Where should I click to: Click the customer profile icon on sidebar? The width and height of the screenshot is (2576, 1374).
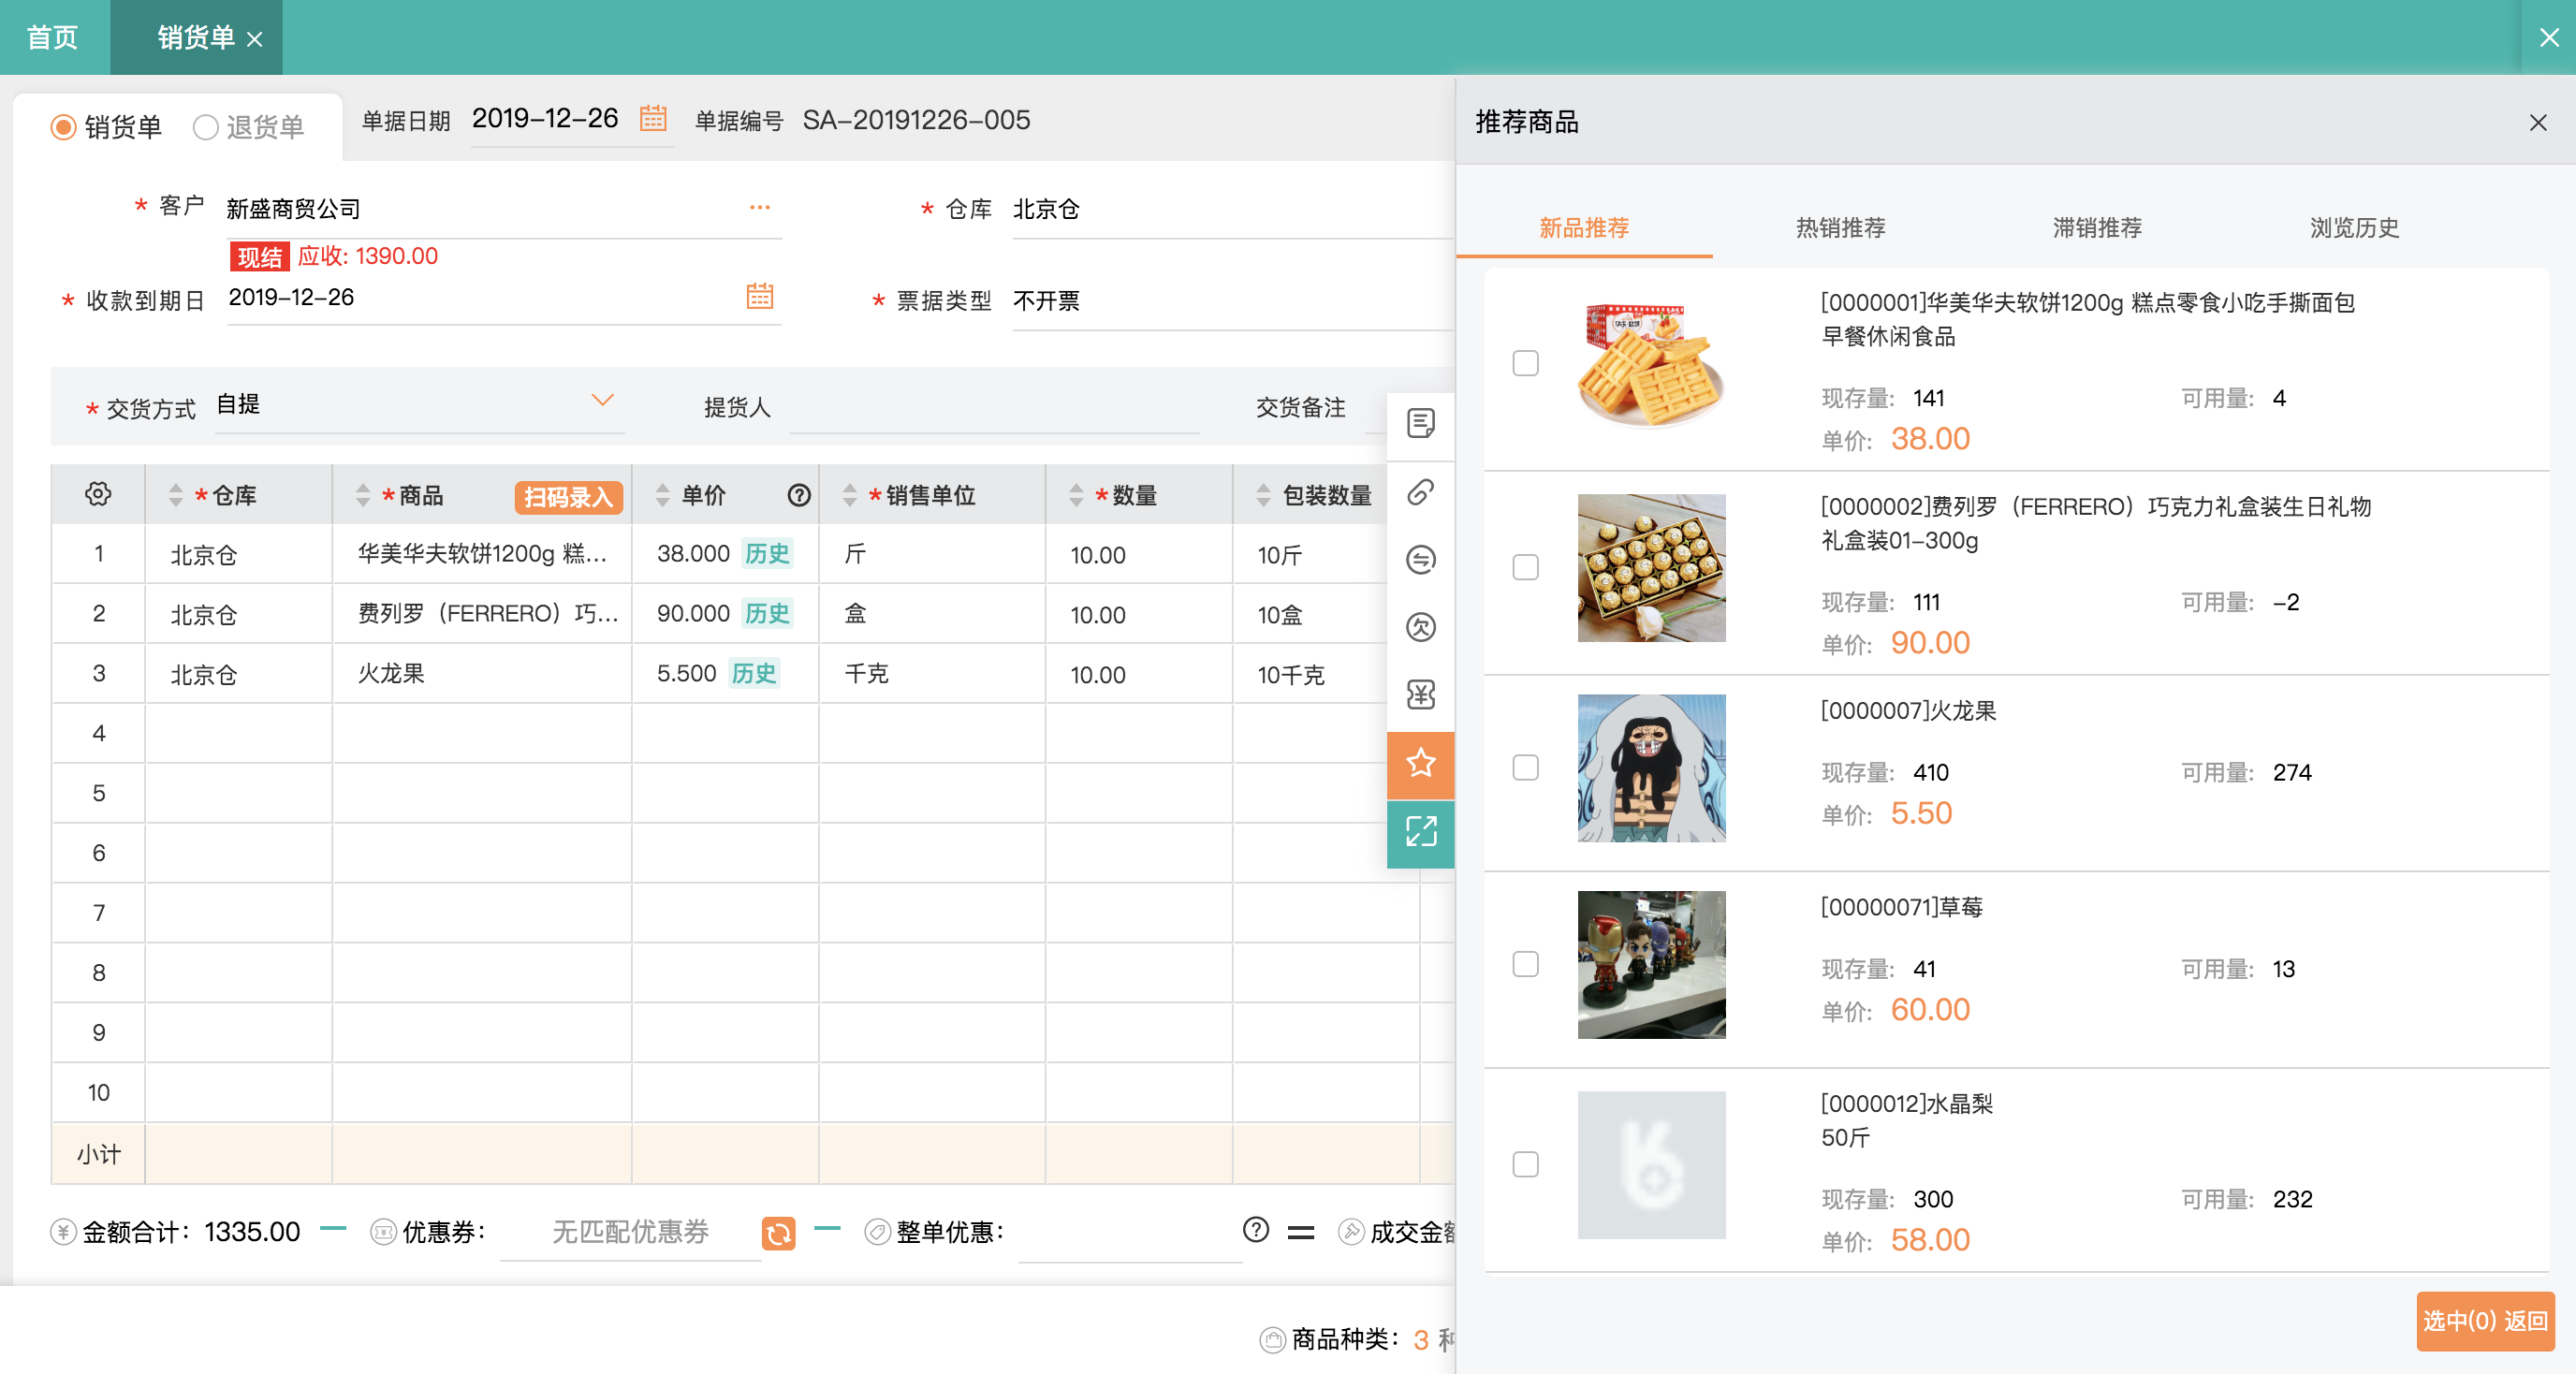(x=1423, y=626)
